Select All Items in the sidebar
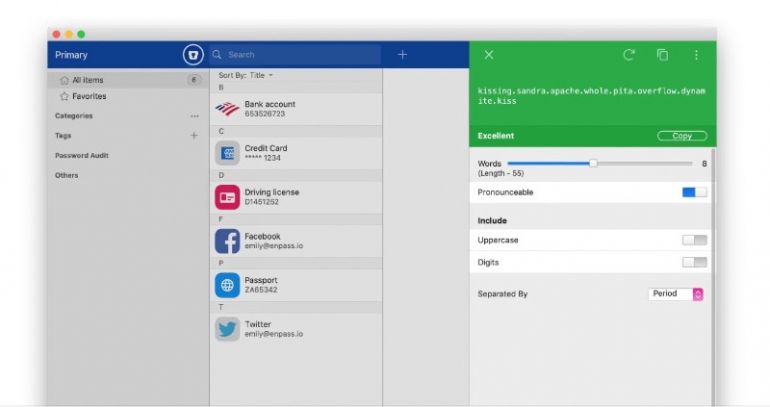770x407 pixels. click(x=87, y=80)
